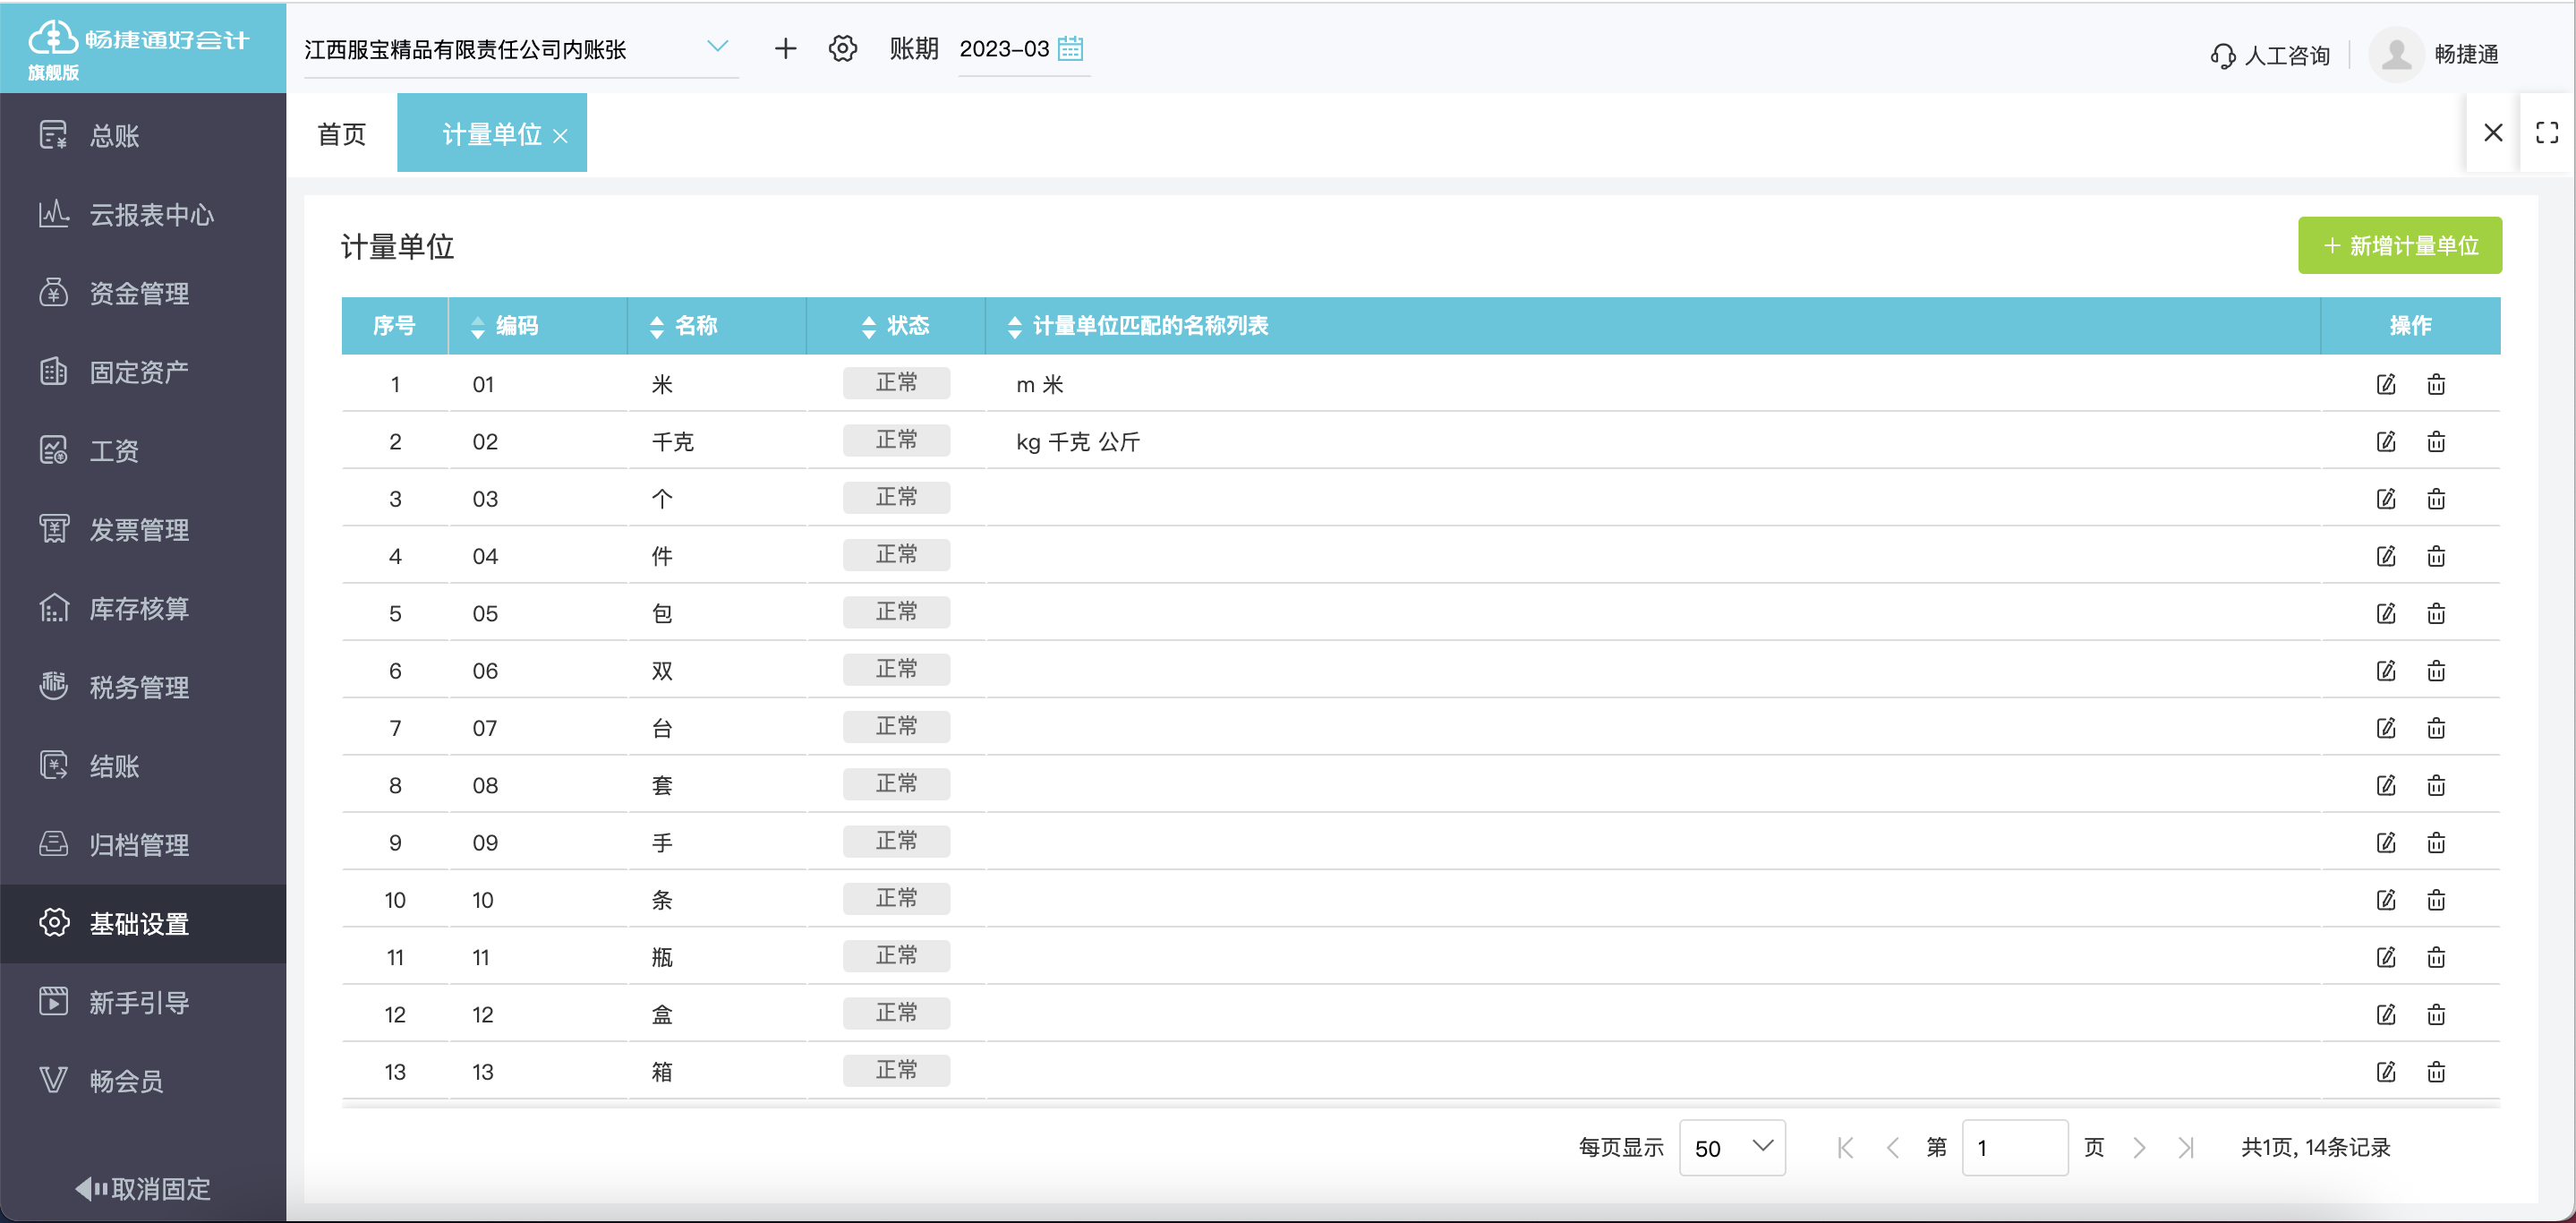Click the delete icon for 个 unit
The width and height of the screenshot is (2576, 1223).
click(2436, 498)
